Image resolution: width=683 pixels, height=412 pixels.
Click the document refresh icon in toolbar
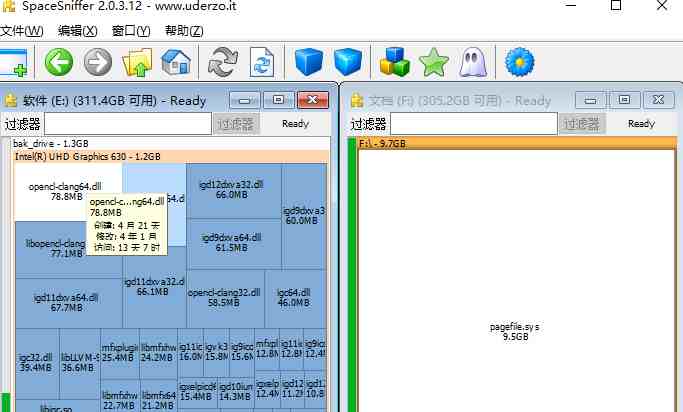point(262,63)
